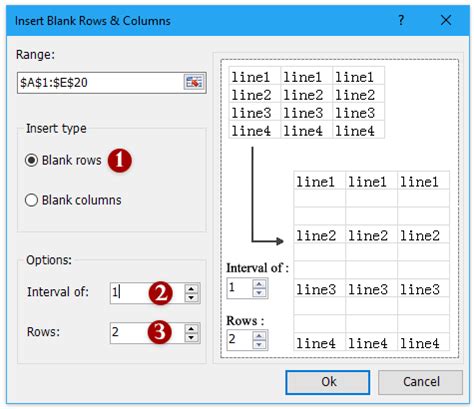
Task: Click inside the Range input field
Action: [x=100, y=82]
